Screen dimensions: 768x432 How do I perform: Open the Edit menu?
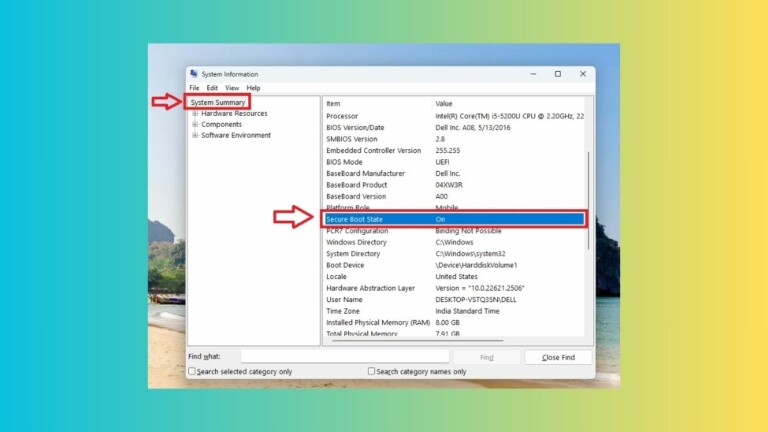click(212, 88)
